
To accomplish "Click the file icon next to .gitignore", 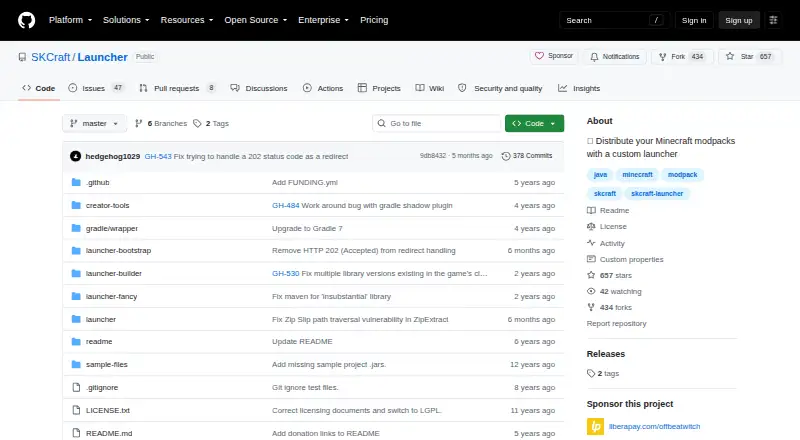I will pos(76,387).
